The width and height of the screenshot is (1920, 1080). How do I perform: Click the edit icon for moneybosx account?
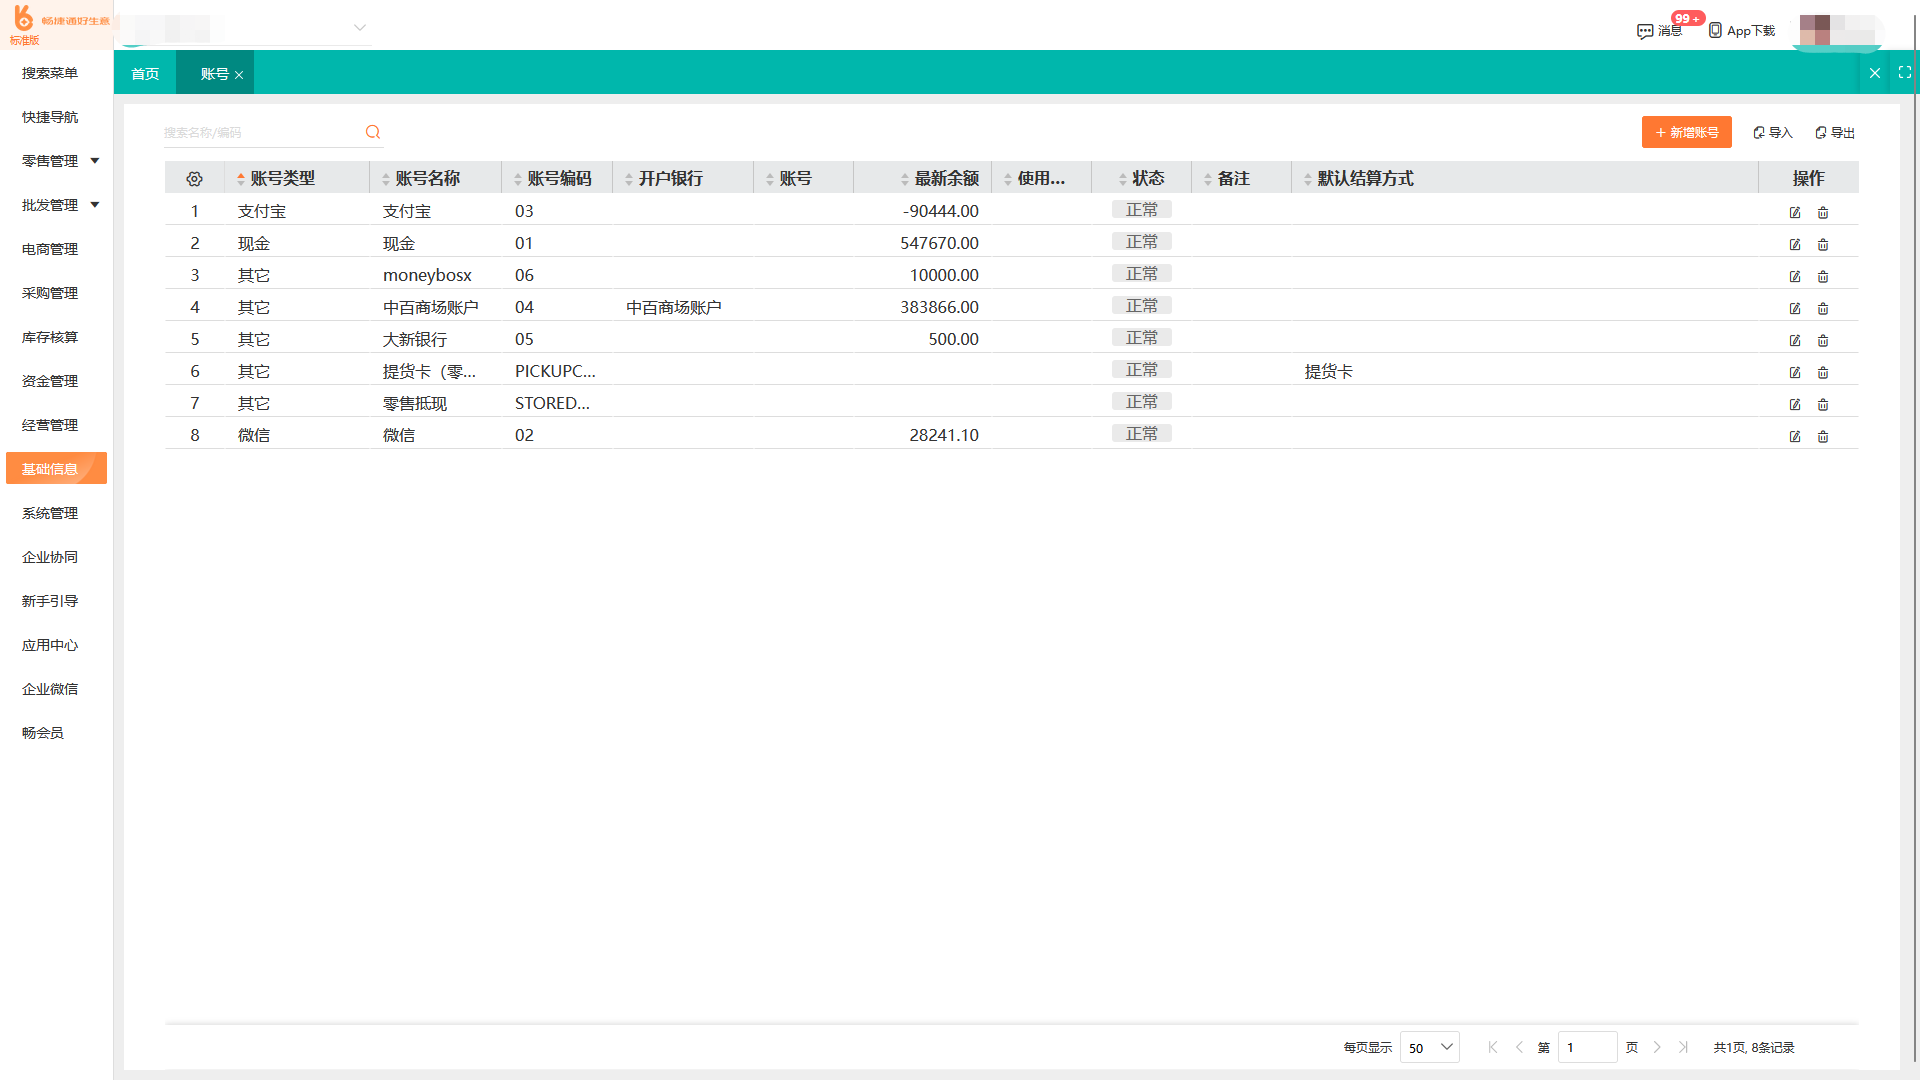pos(1795,274)
